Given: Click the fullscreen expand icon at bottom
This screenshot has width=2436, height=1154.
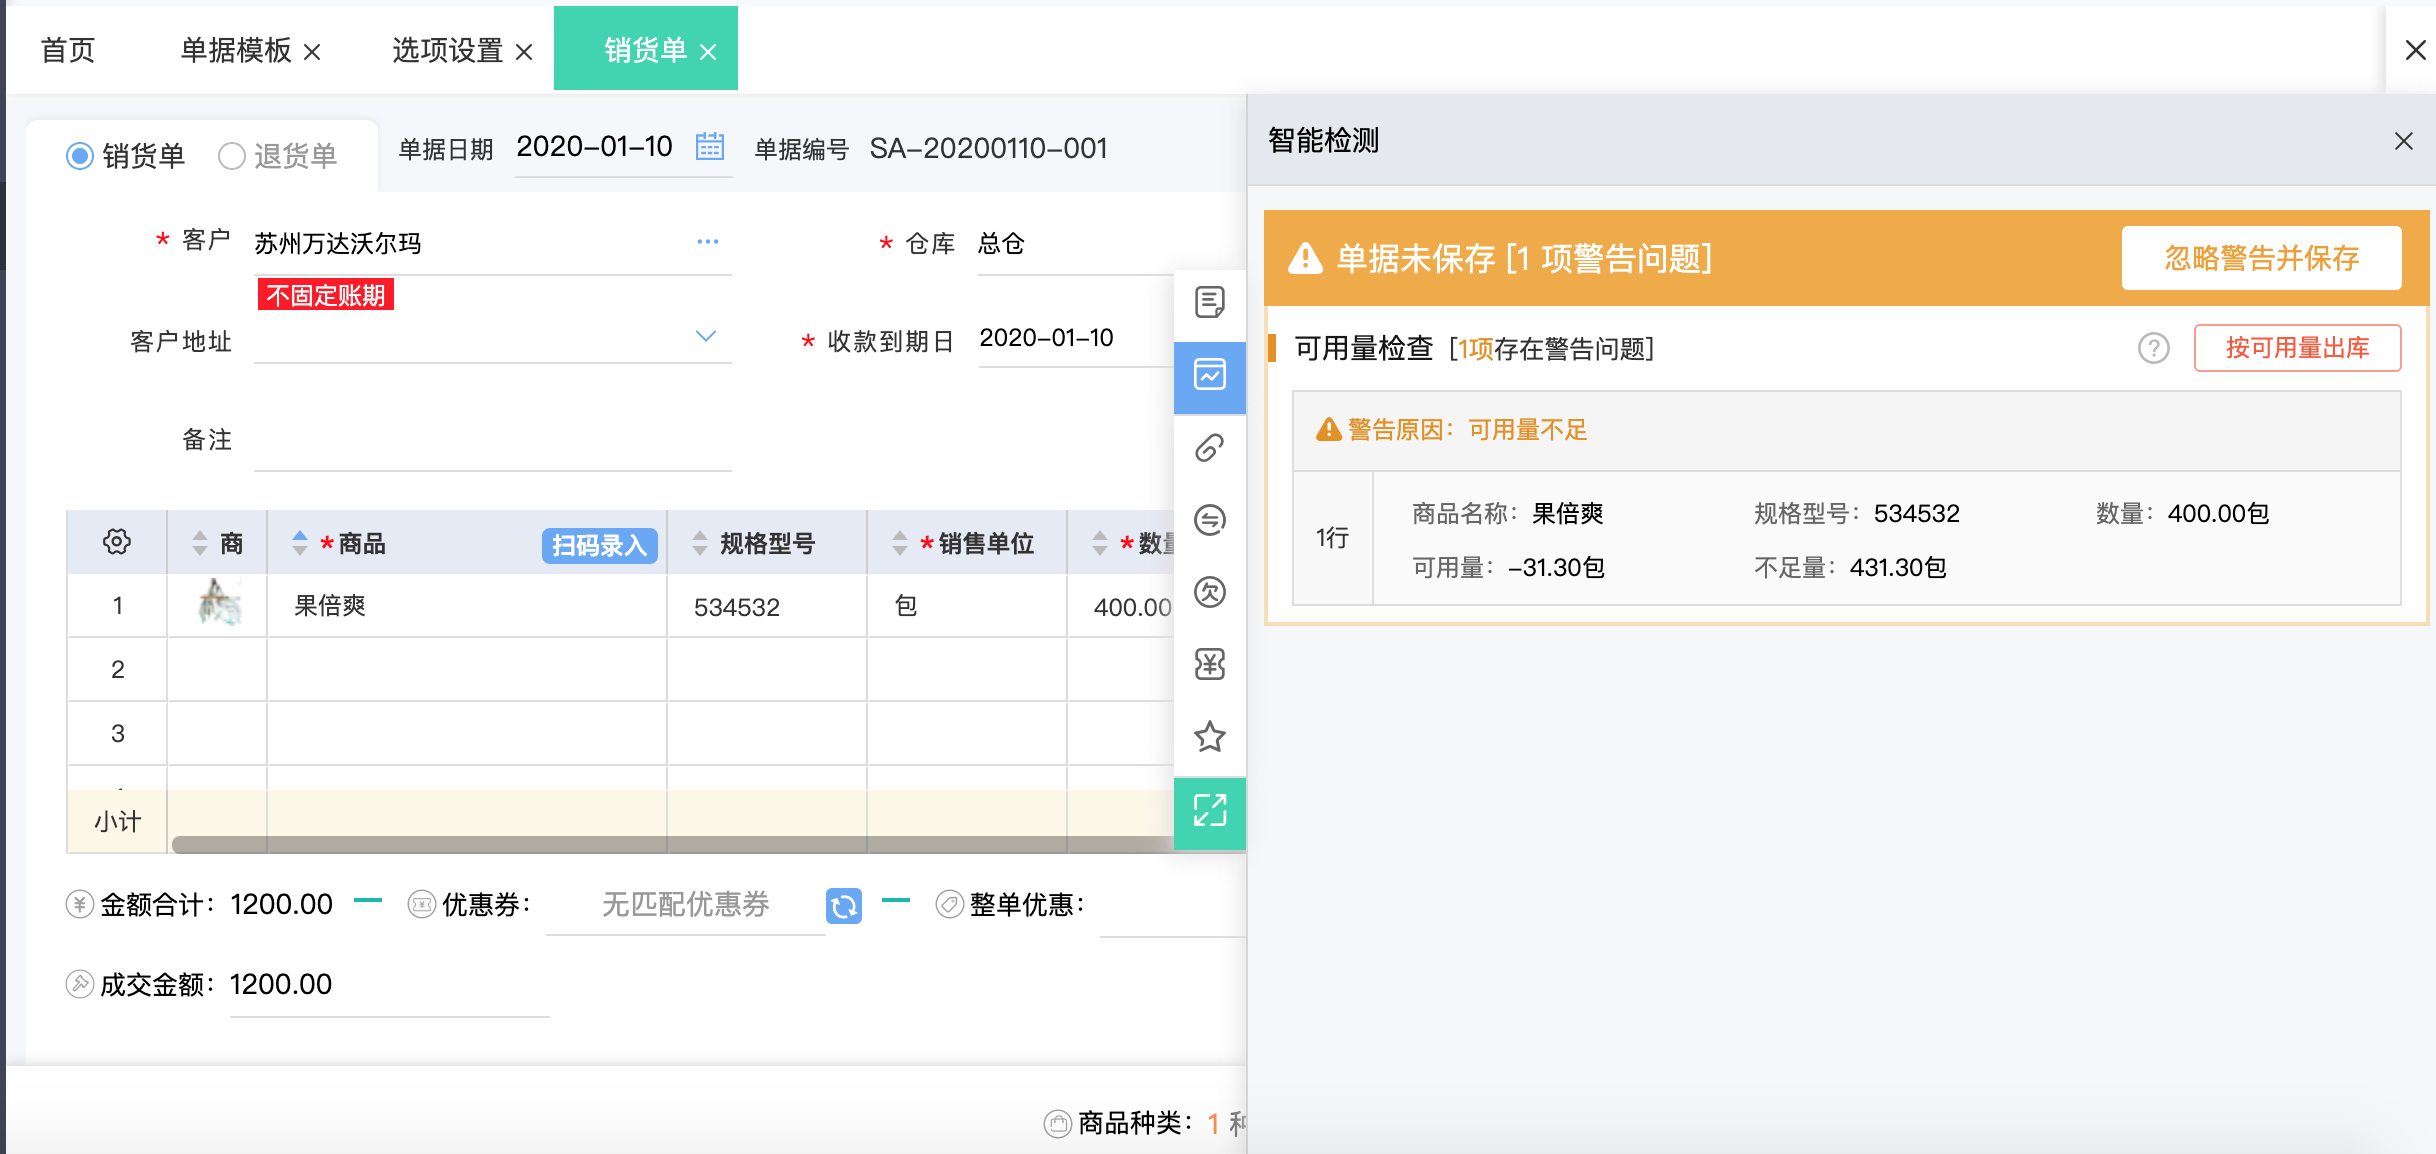Looking at the screenshot, I should 1210,809.
